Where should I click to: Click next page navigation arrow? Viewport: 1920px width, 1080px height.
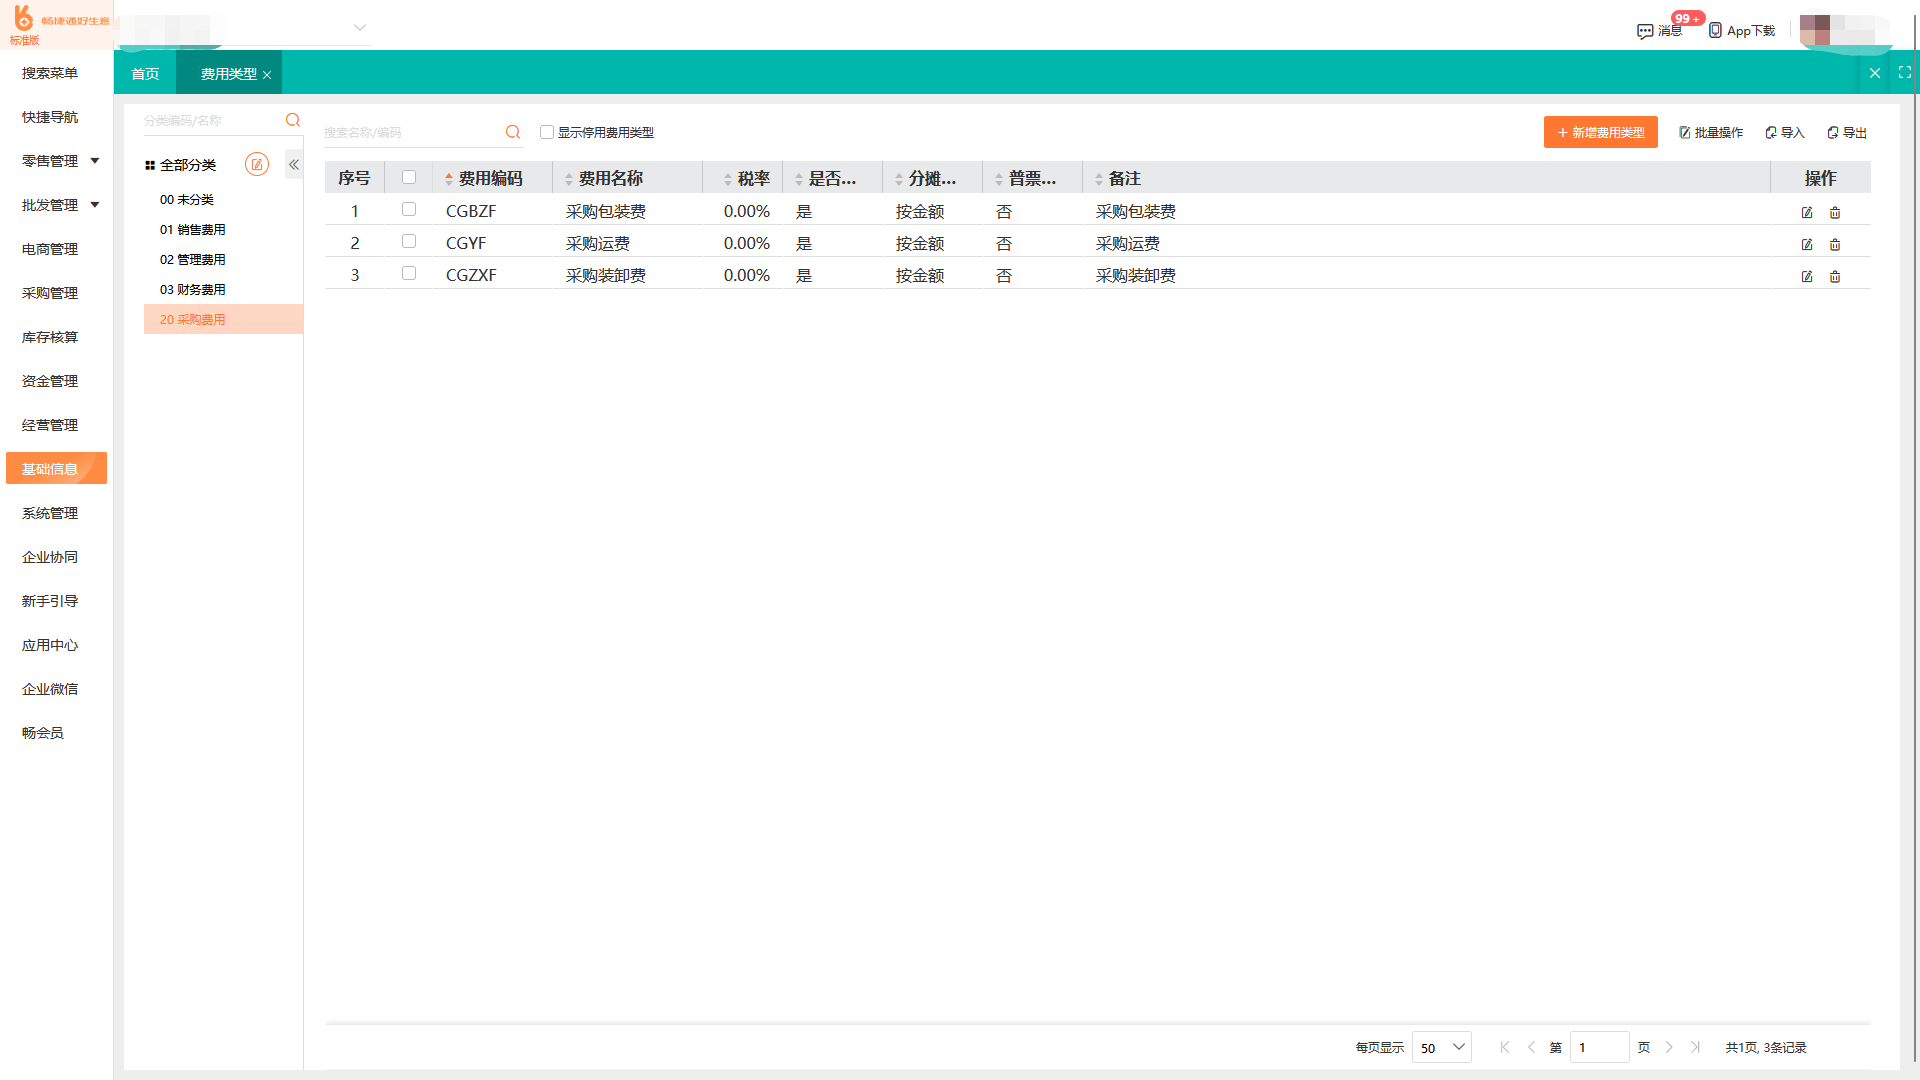pos(1668,1047)
